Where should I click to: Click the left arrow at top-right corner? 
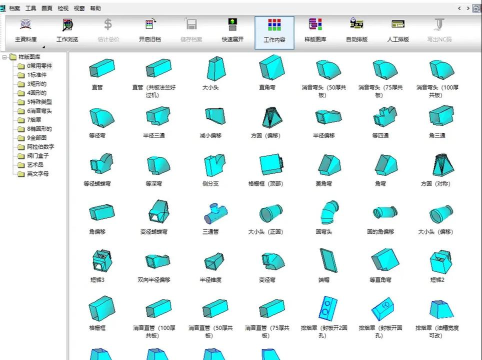[x=459, y=8]
